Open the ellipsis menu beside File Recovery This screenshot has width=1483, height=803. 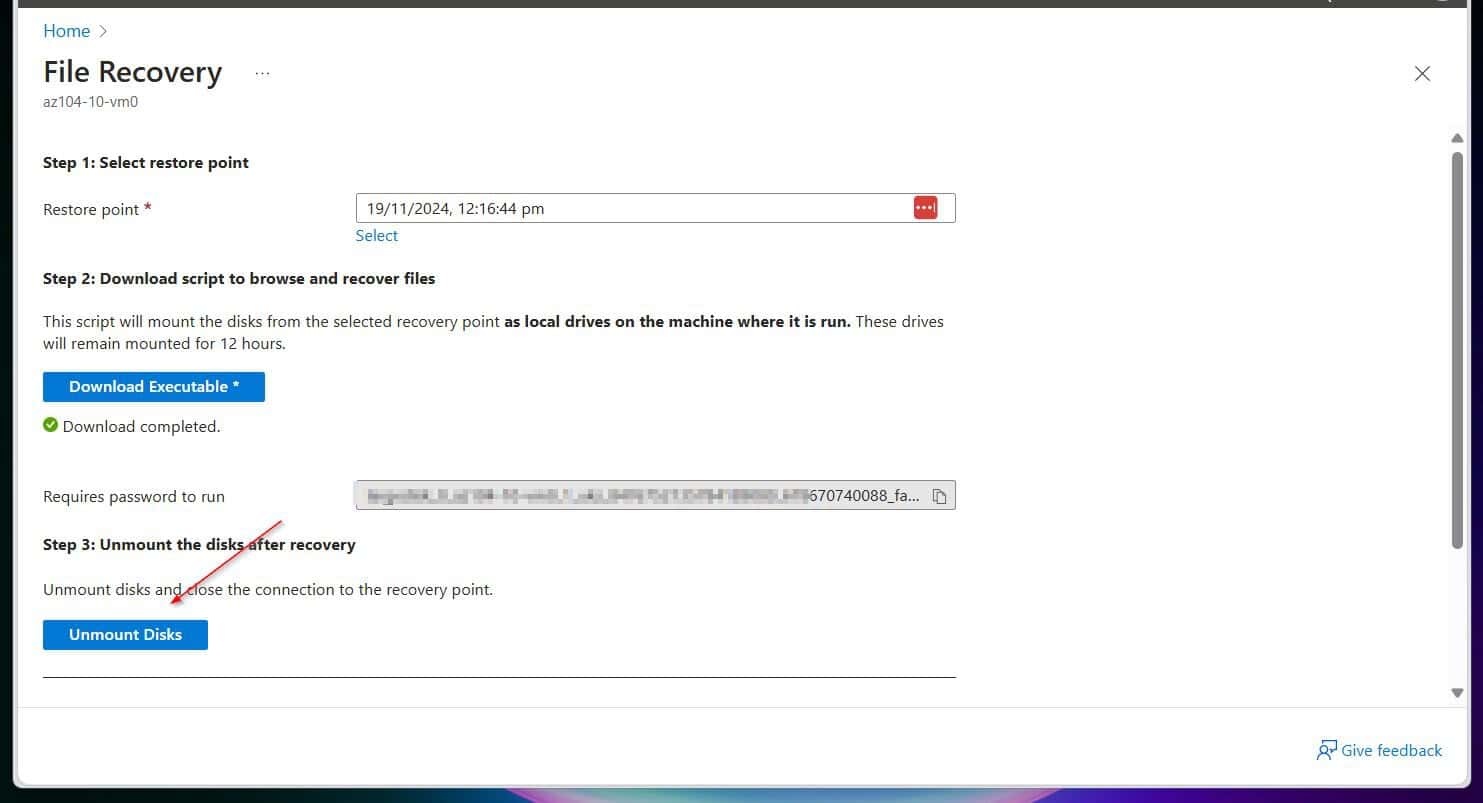(x=262, y=74)
